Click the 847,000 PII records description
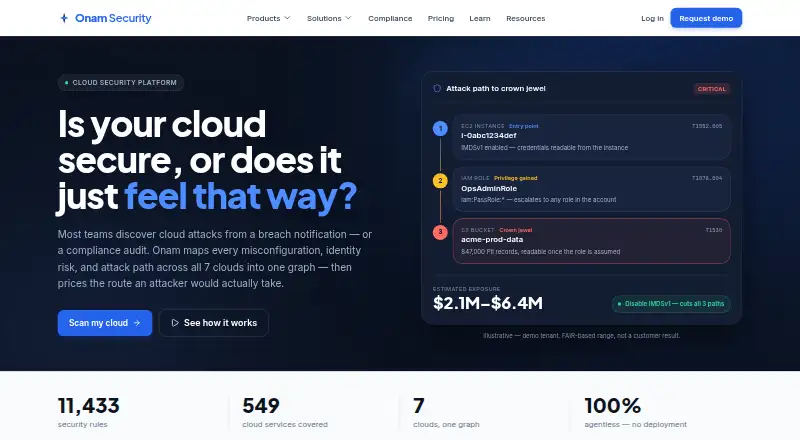The width and height of the screenshot is (800, 440). tap(540, 252)
